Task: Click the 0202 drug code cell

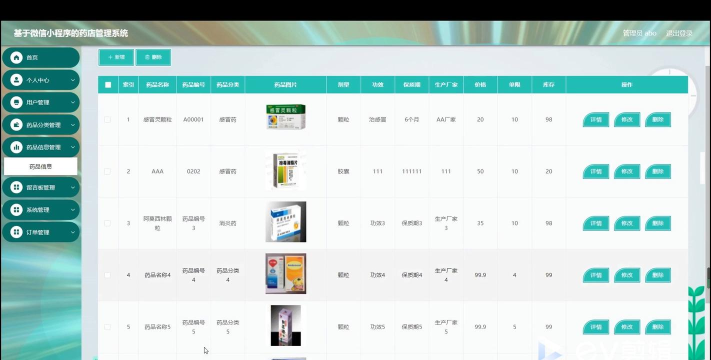Action: pos(194,171)
